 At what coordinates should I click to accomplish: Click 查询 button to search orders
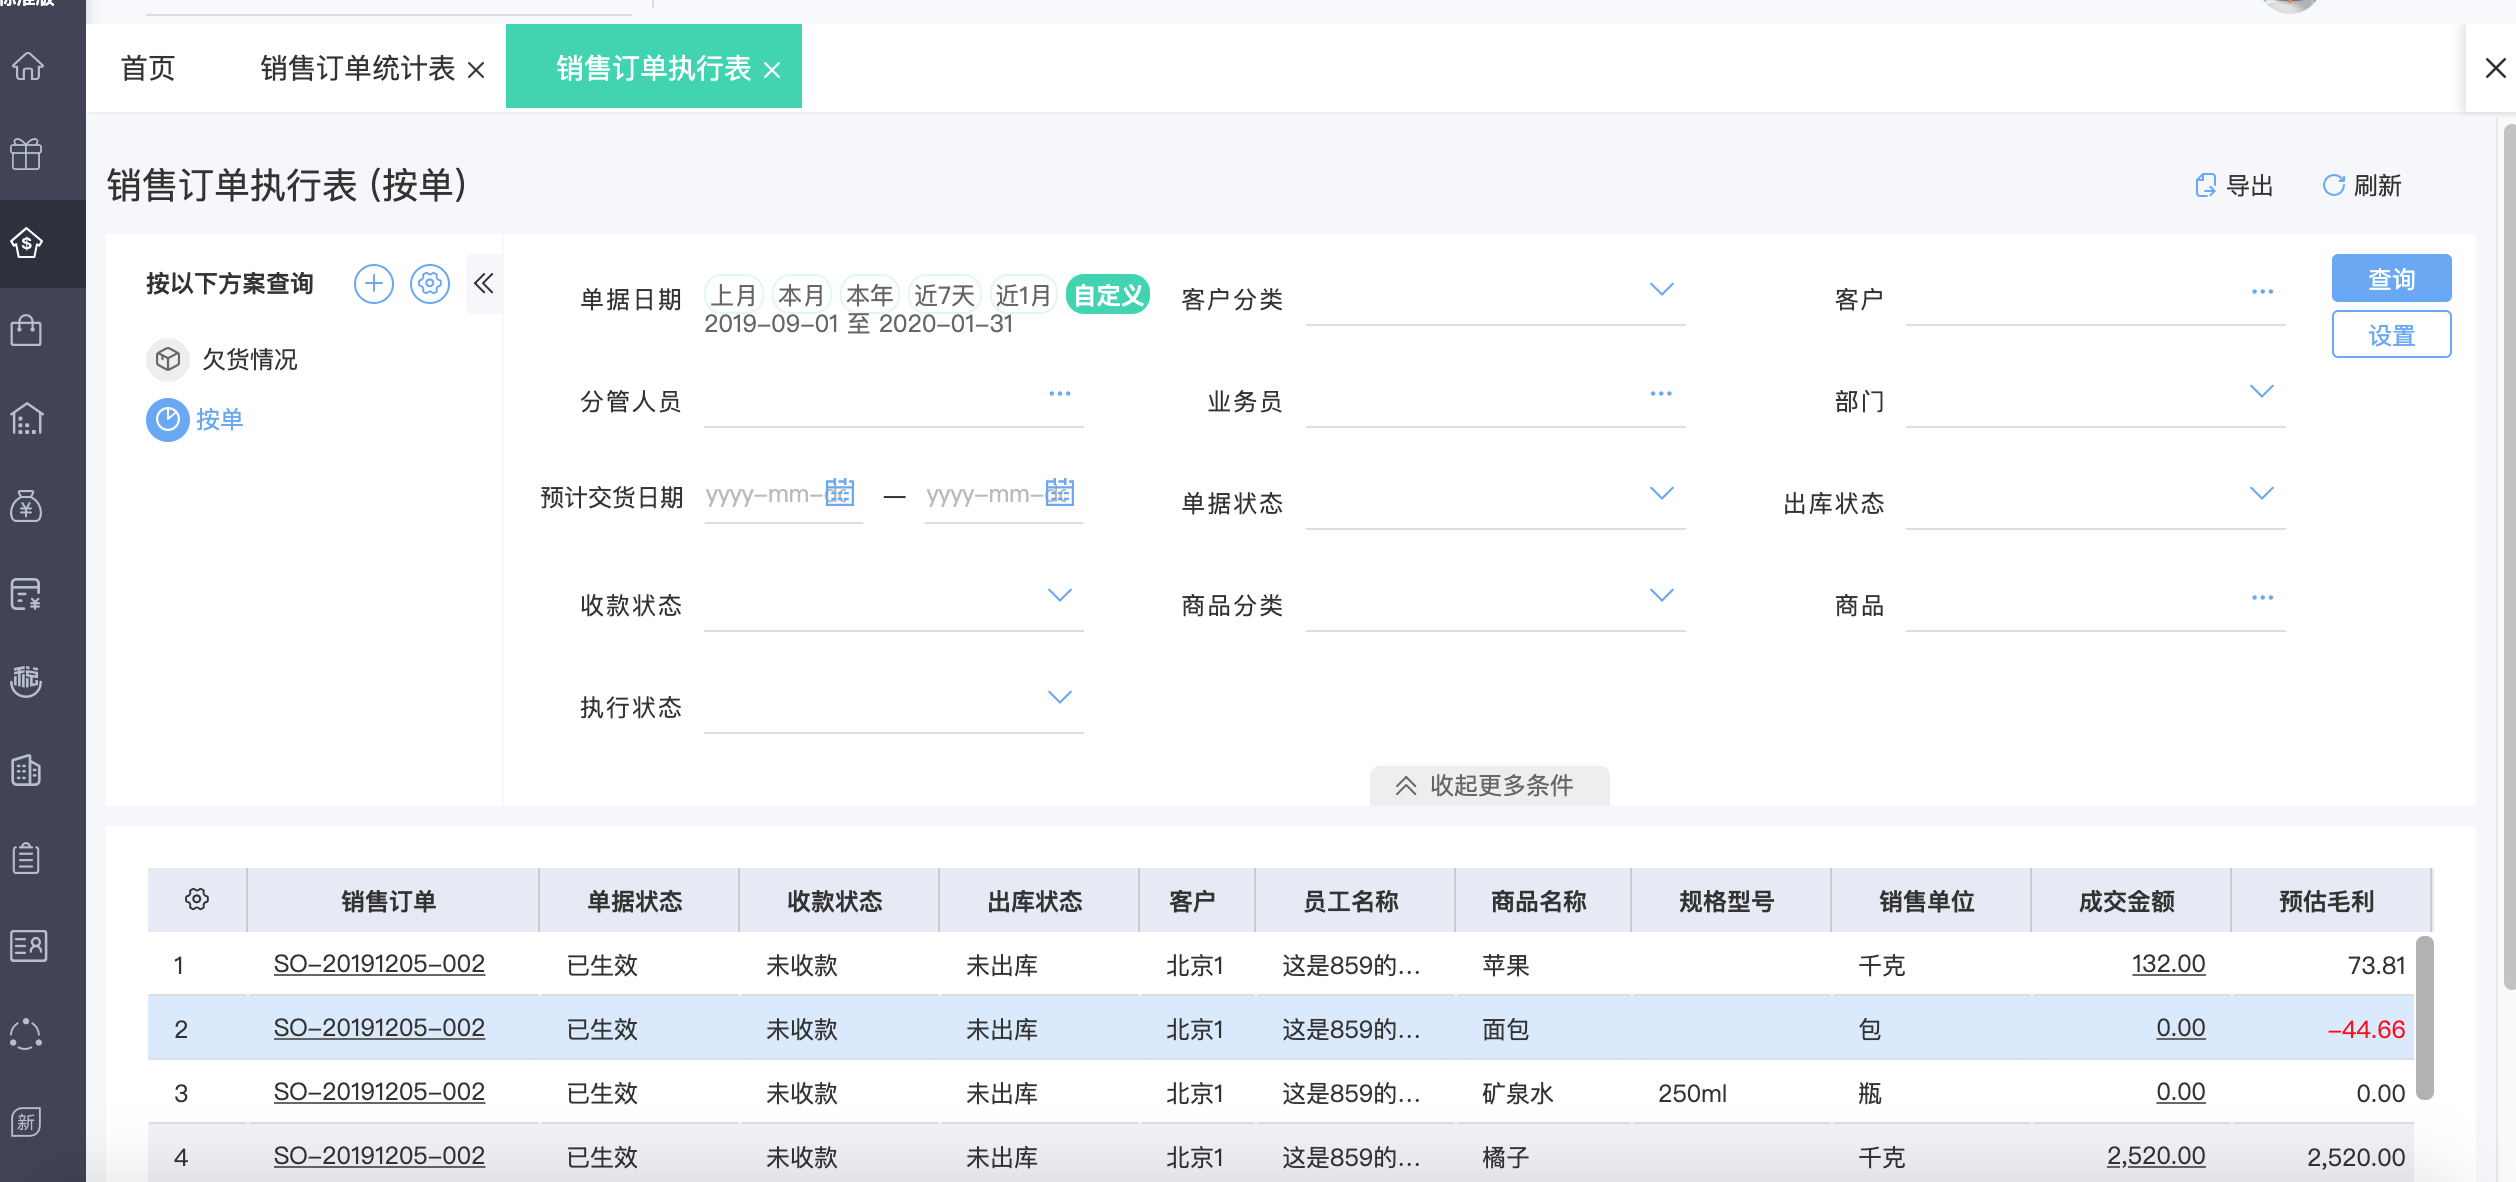pos(2392,279)
